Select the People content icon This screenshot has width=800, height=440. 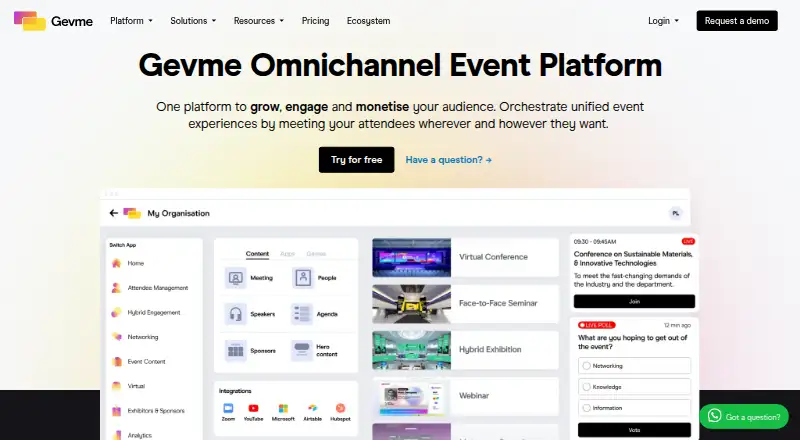pyautogui.click(x=303, y=278)
